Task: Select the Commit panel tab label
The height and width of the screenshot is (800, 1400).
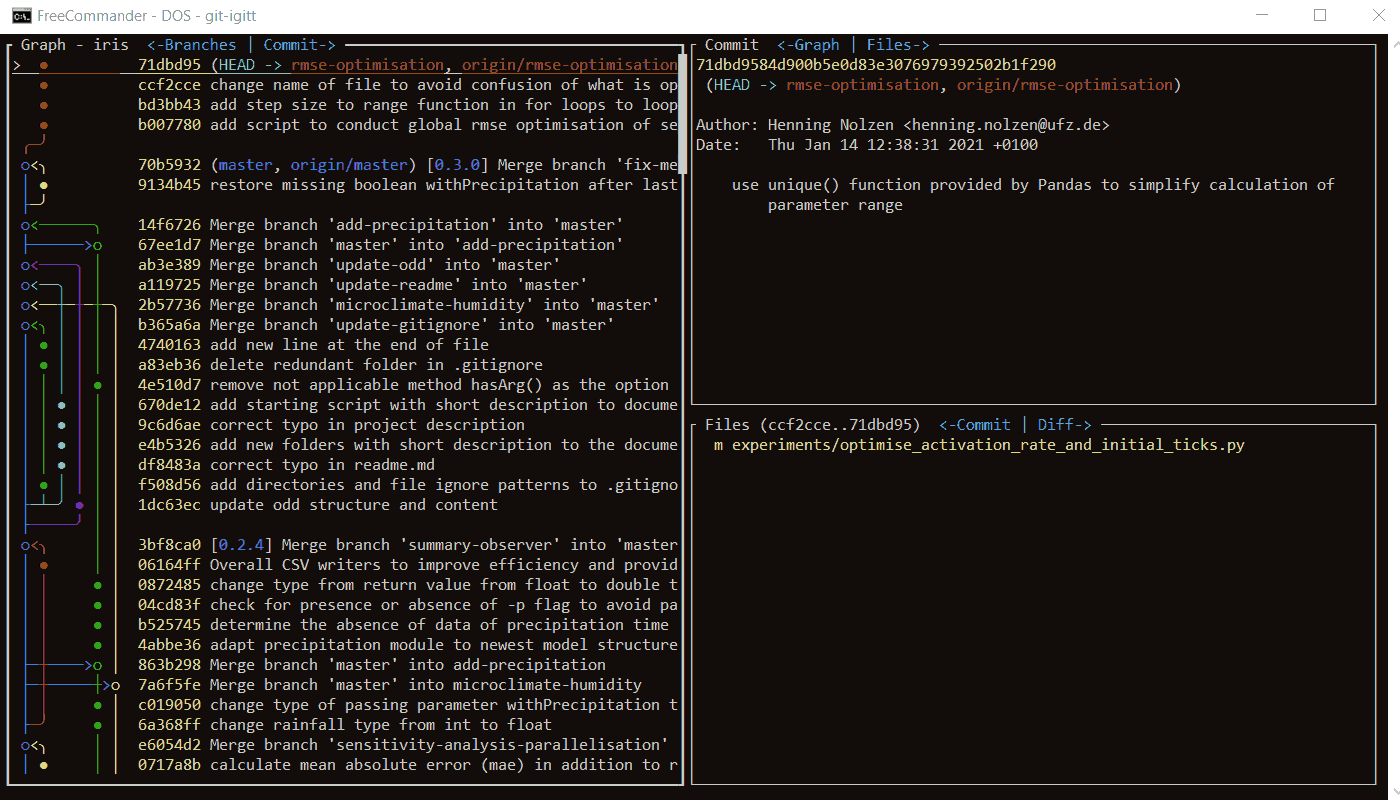Action: pos(731,44)
